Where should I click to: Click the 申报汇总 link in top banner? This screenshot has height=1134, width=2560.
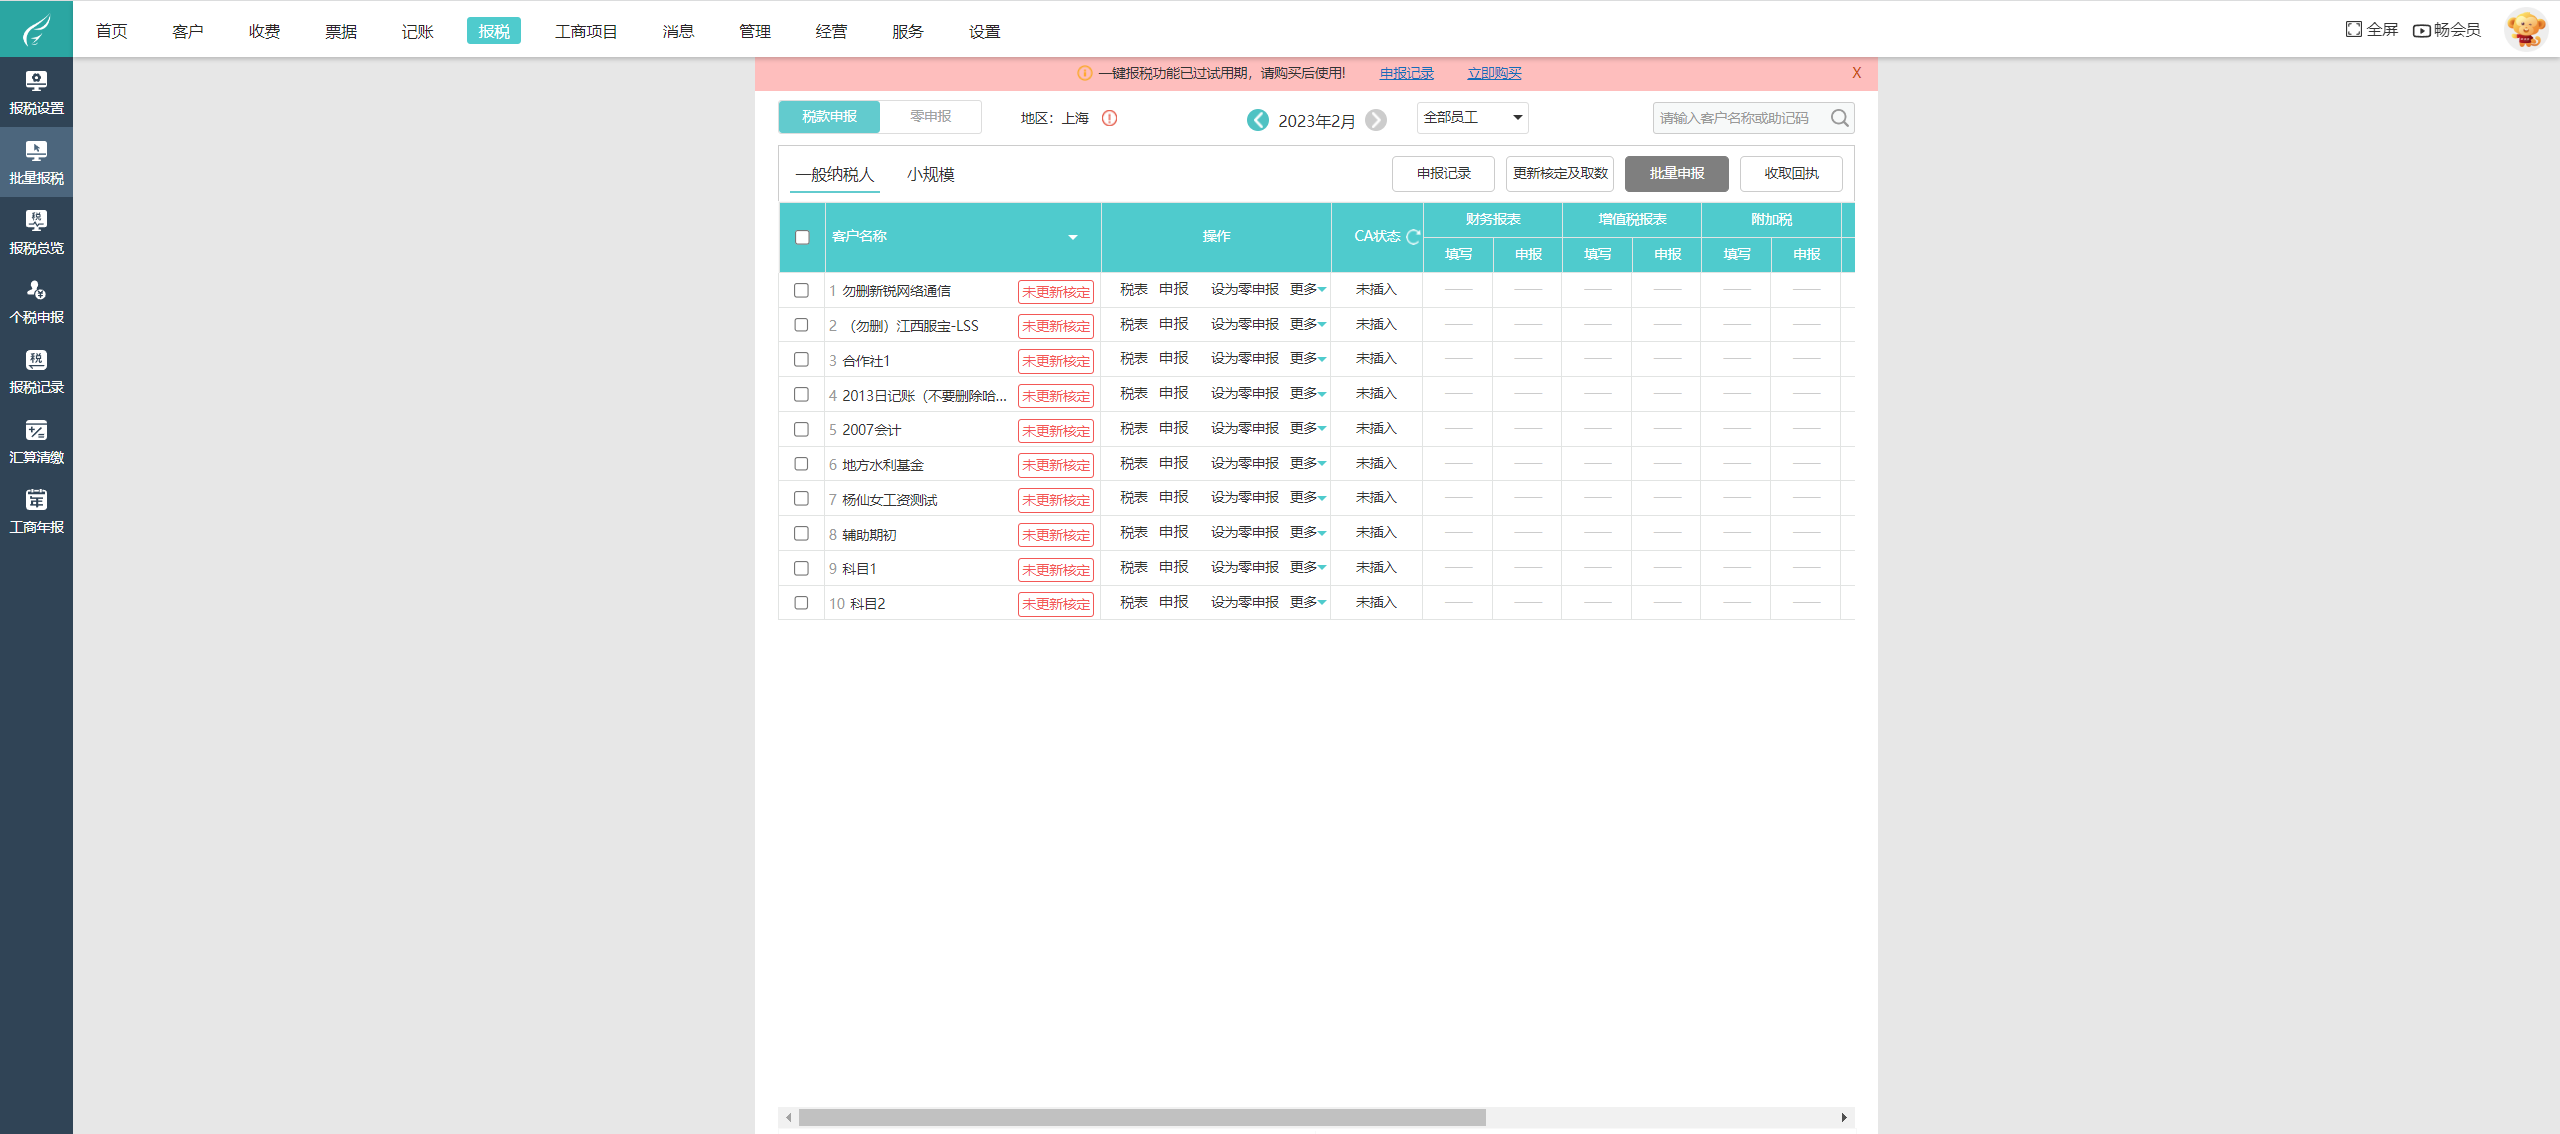coord(1401,72)
